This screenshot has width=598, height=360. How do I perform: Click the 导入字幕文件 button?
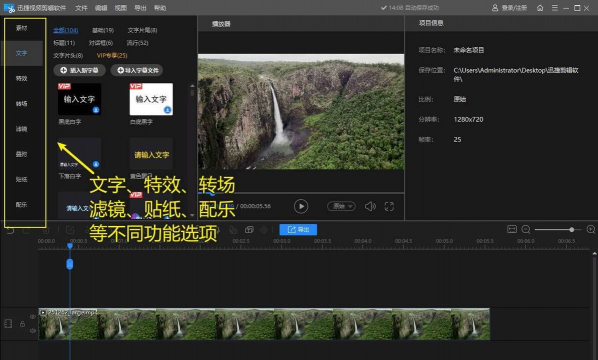pyautogui.click(x=137, y=70)
